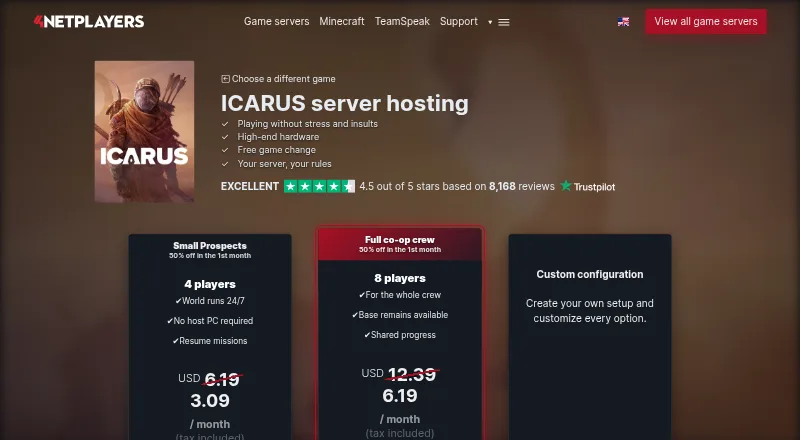Open the hamburger menu icon
Image resolution: width=800 pixels, height=440 pixels.
504,22
